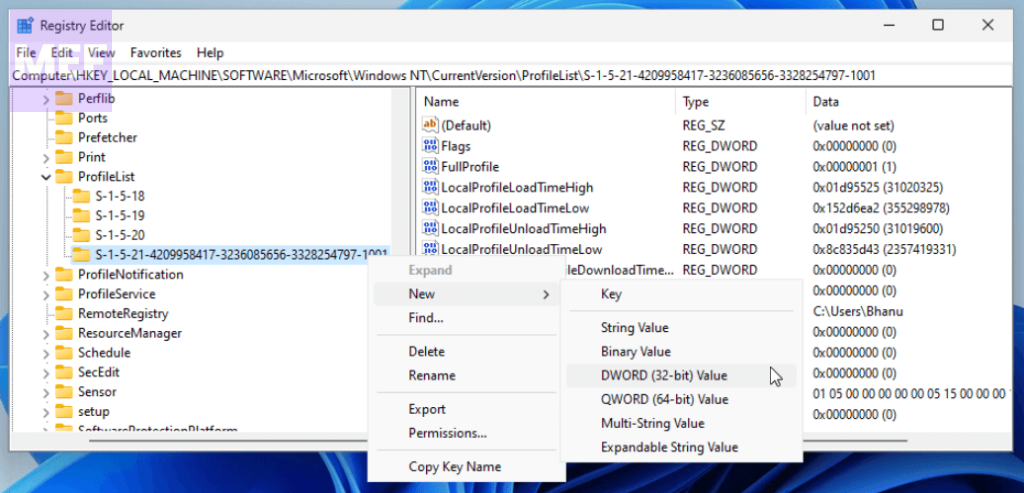Click the Flags DWORD value icon
Image resolution: width=1024 pixels, height=493 pixels.
point(431,146)
